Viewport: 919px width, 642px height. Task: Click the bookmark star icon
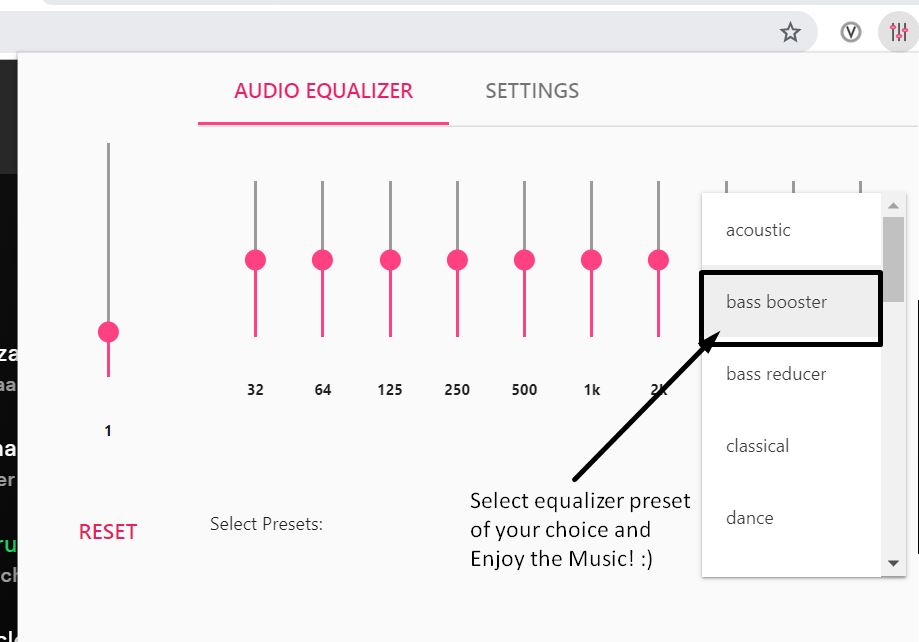coord(791,33)
